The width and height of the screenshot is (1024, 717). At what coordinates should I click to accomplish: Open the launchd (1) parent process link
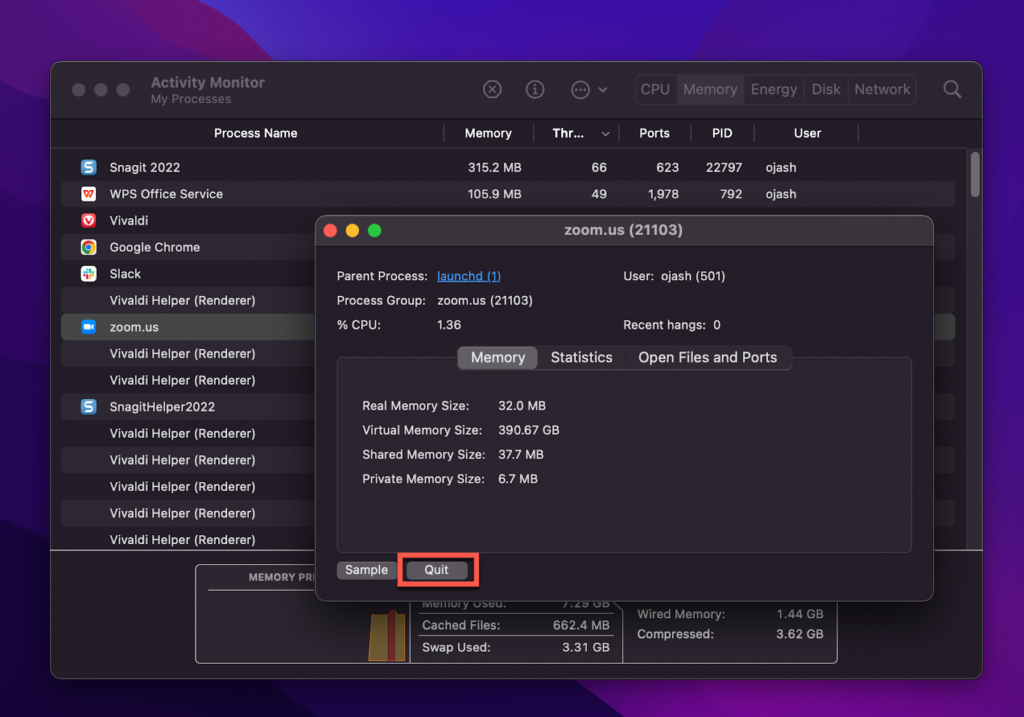click(x=469, y=276)
